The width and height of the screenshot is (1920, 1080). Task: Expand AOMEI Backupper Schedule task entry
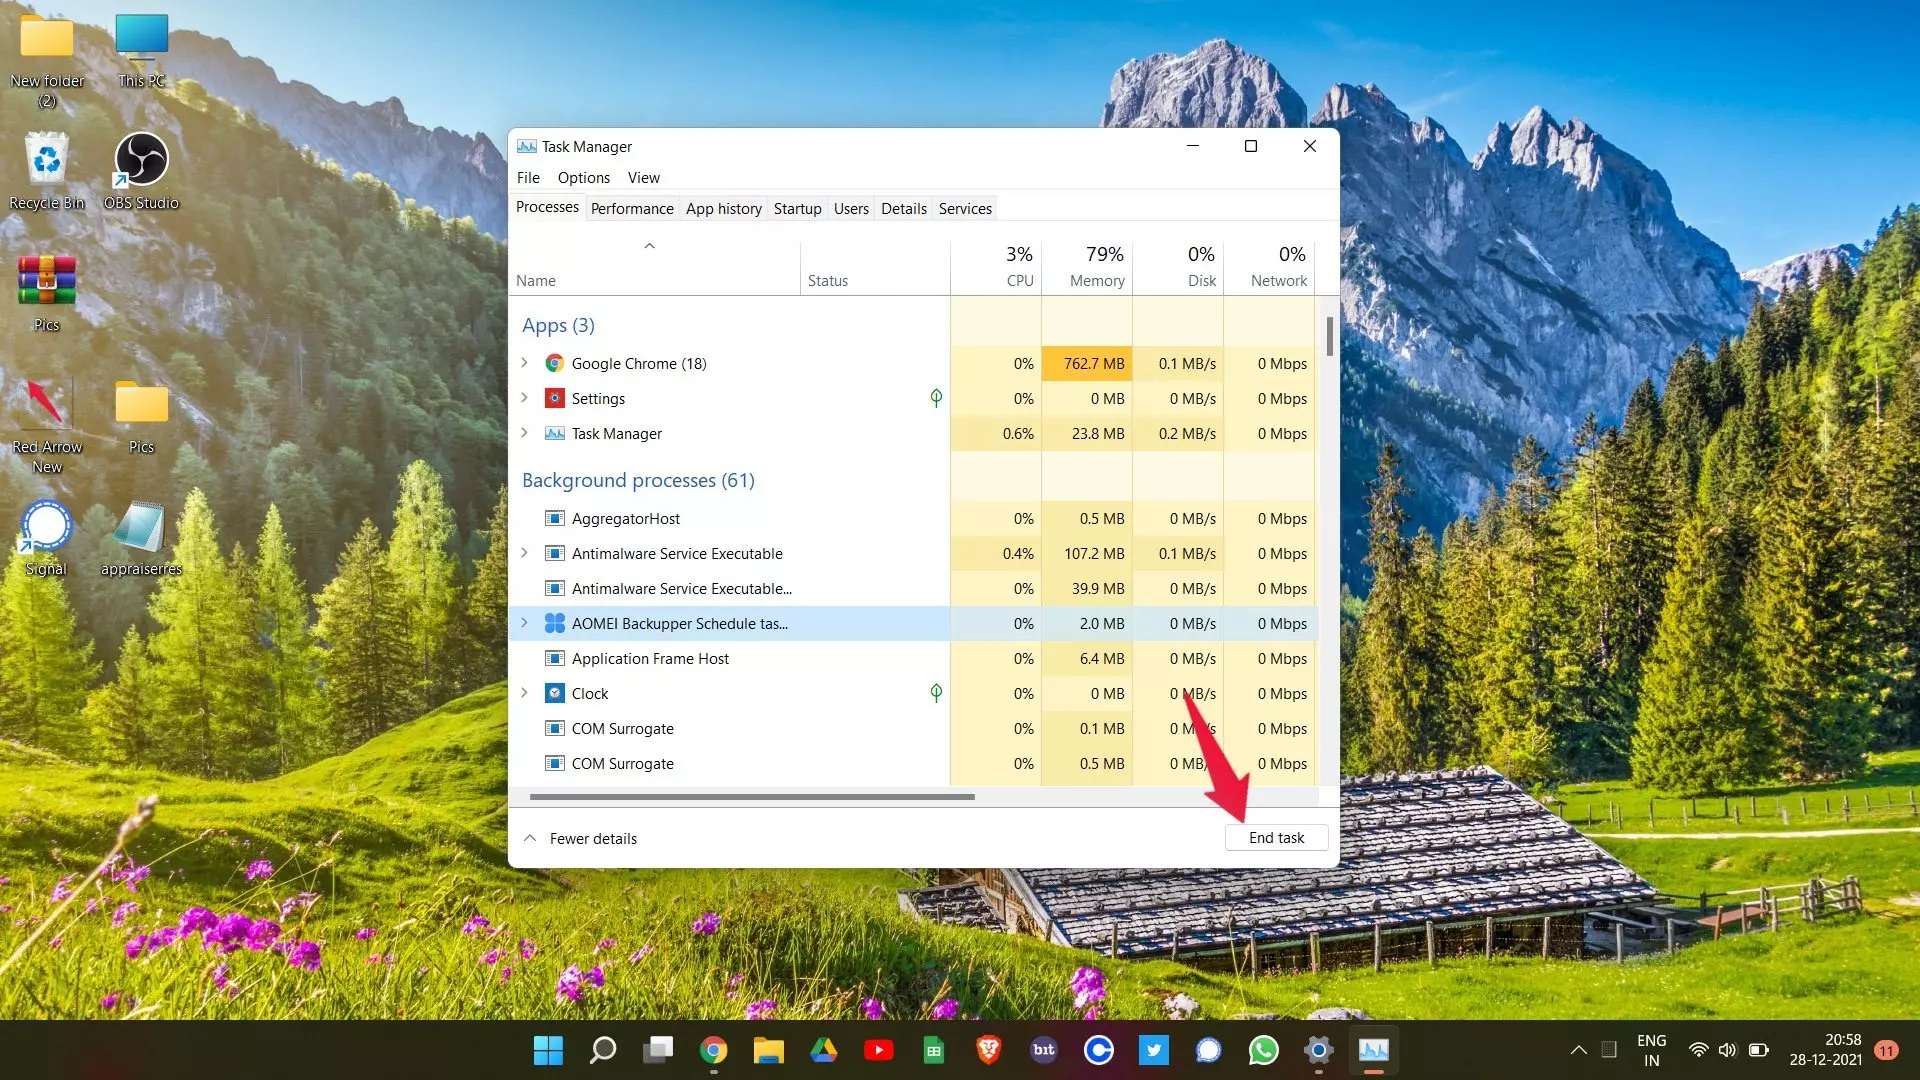[x=526, y=622]
